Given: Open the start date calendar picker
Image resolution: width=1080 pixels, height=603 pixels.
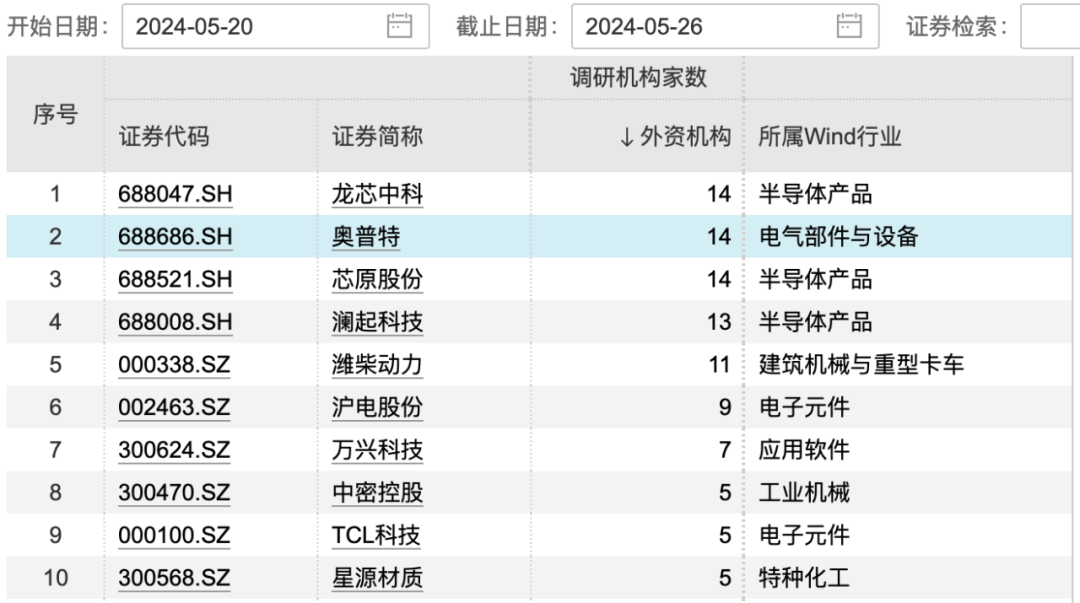Looking at the screenshot, I should [399, 27].
